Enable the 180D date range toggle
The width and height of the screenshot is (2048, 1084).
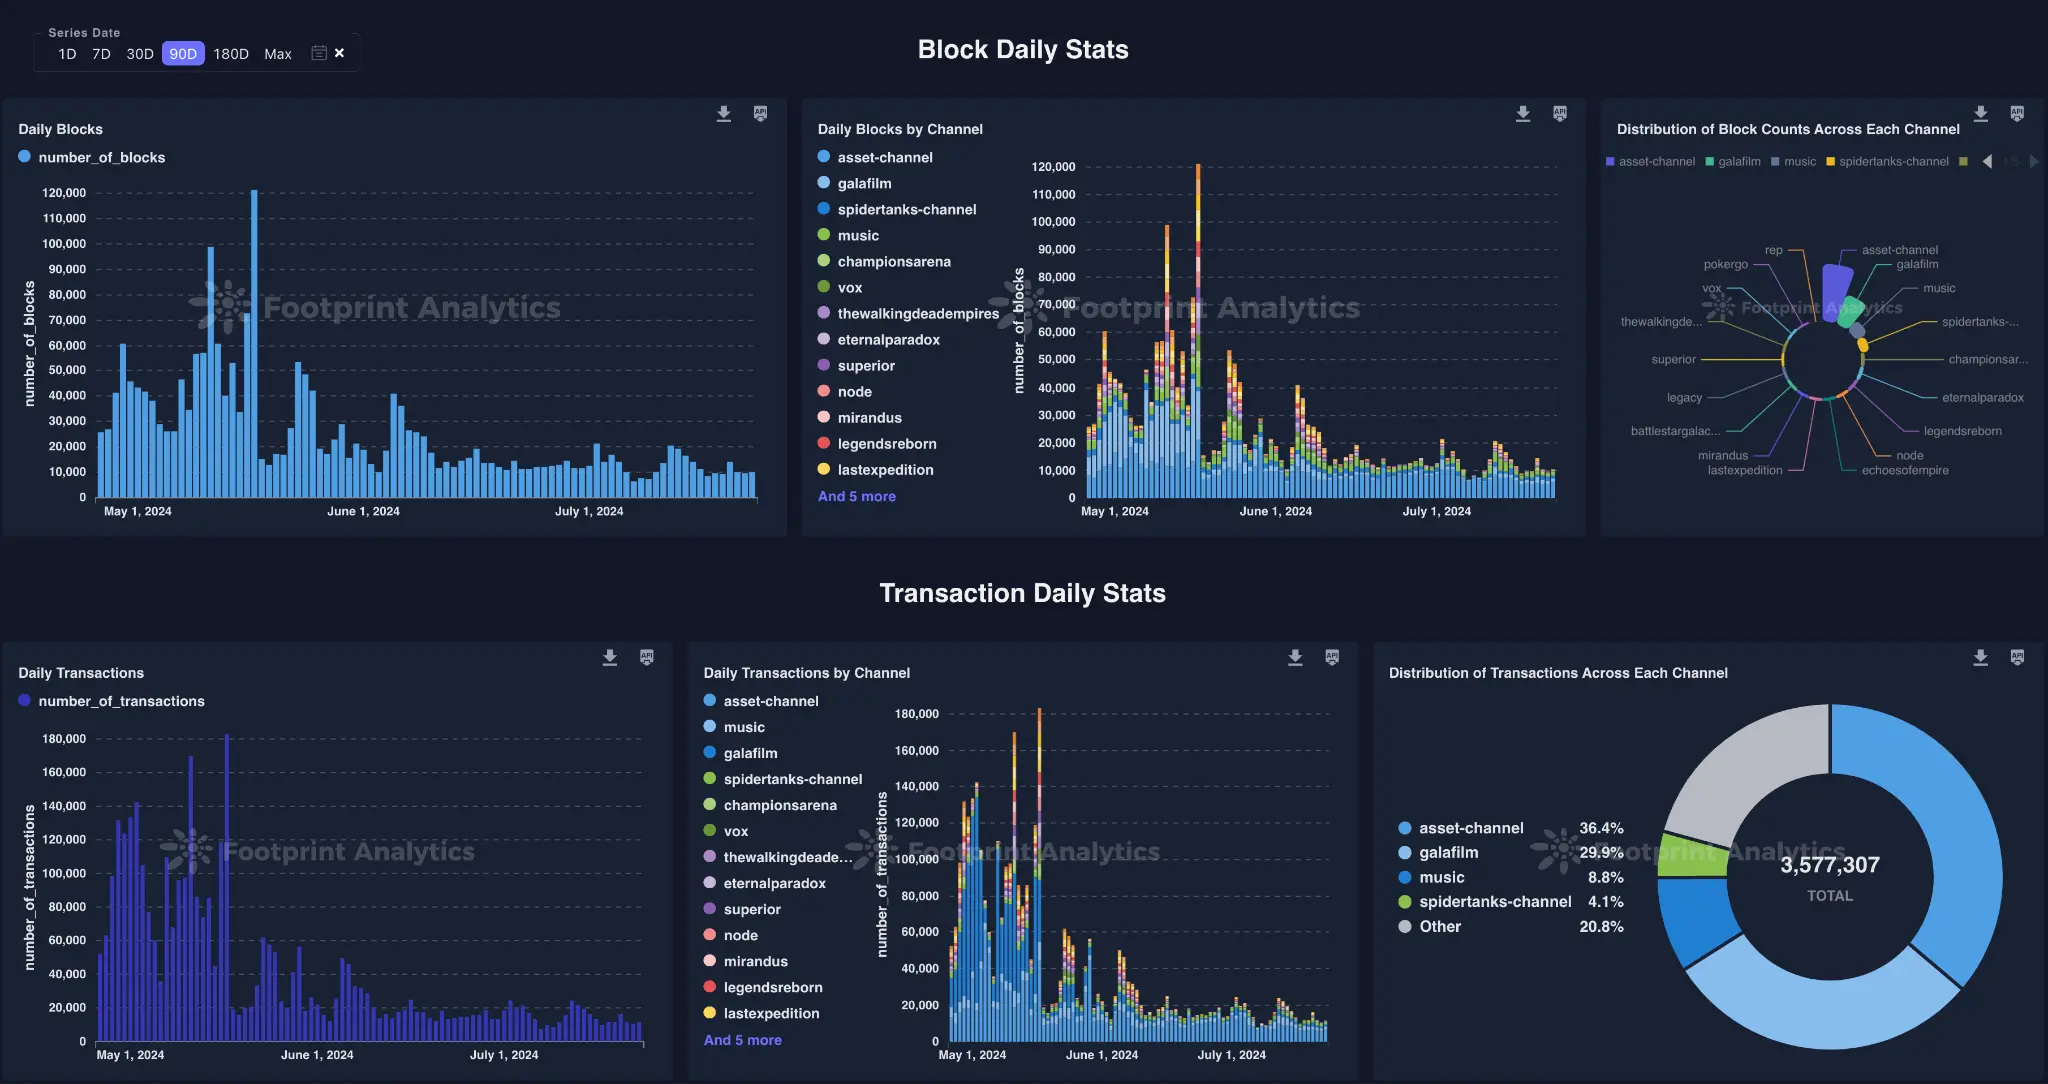(230, 53)
